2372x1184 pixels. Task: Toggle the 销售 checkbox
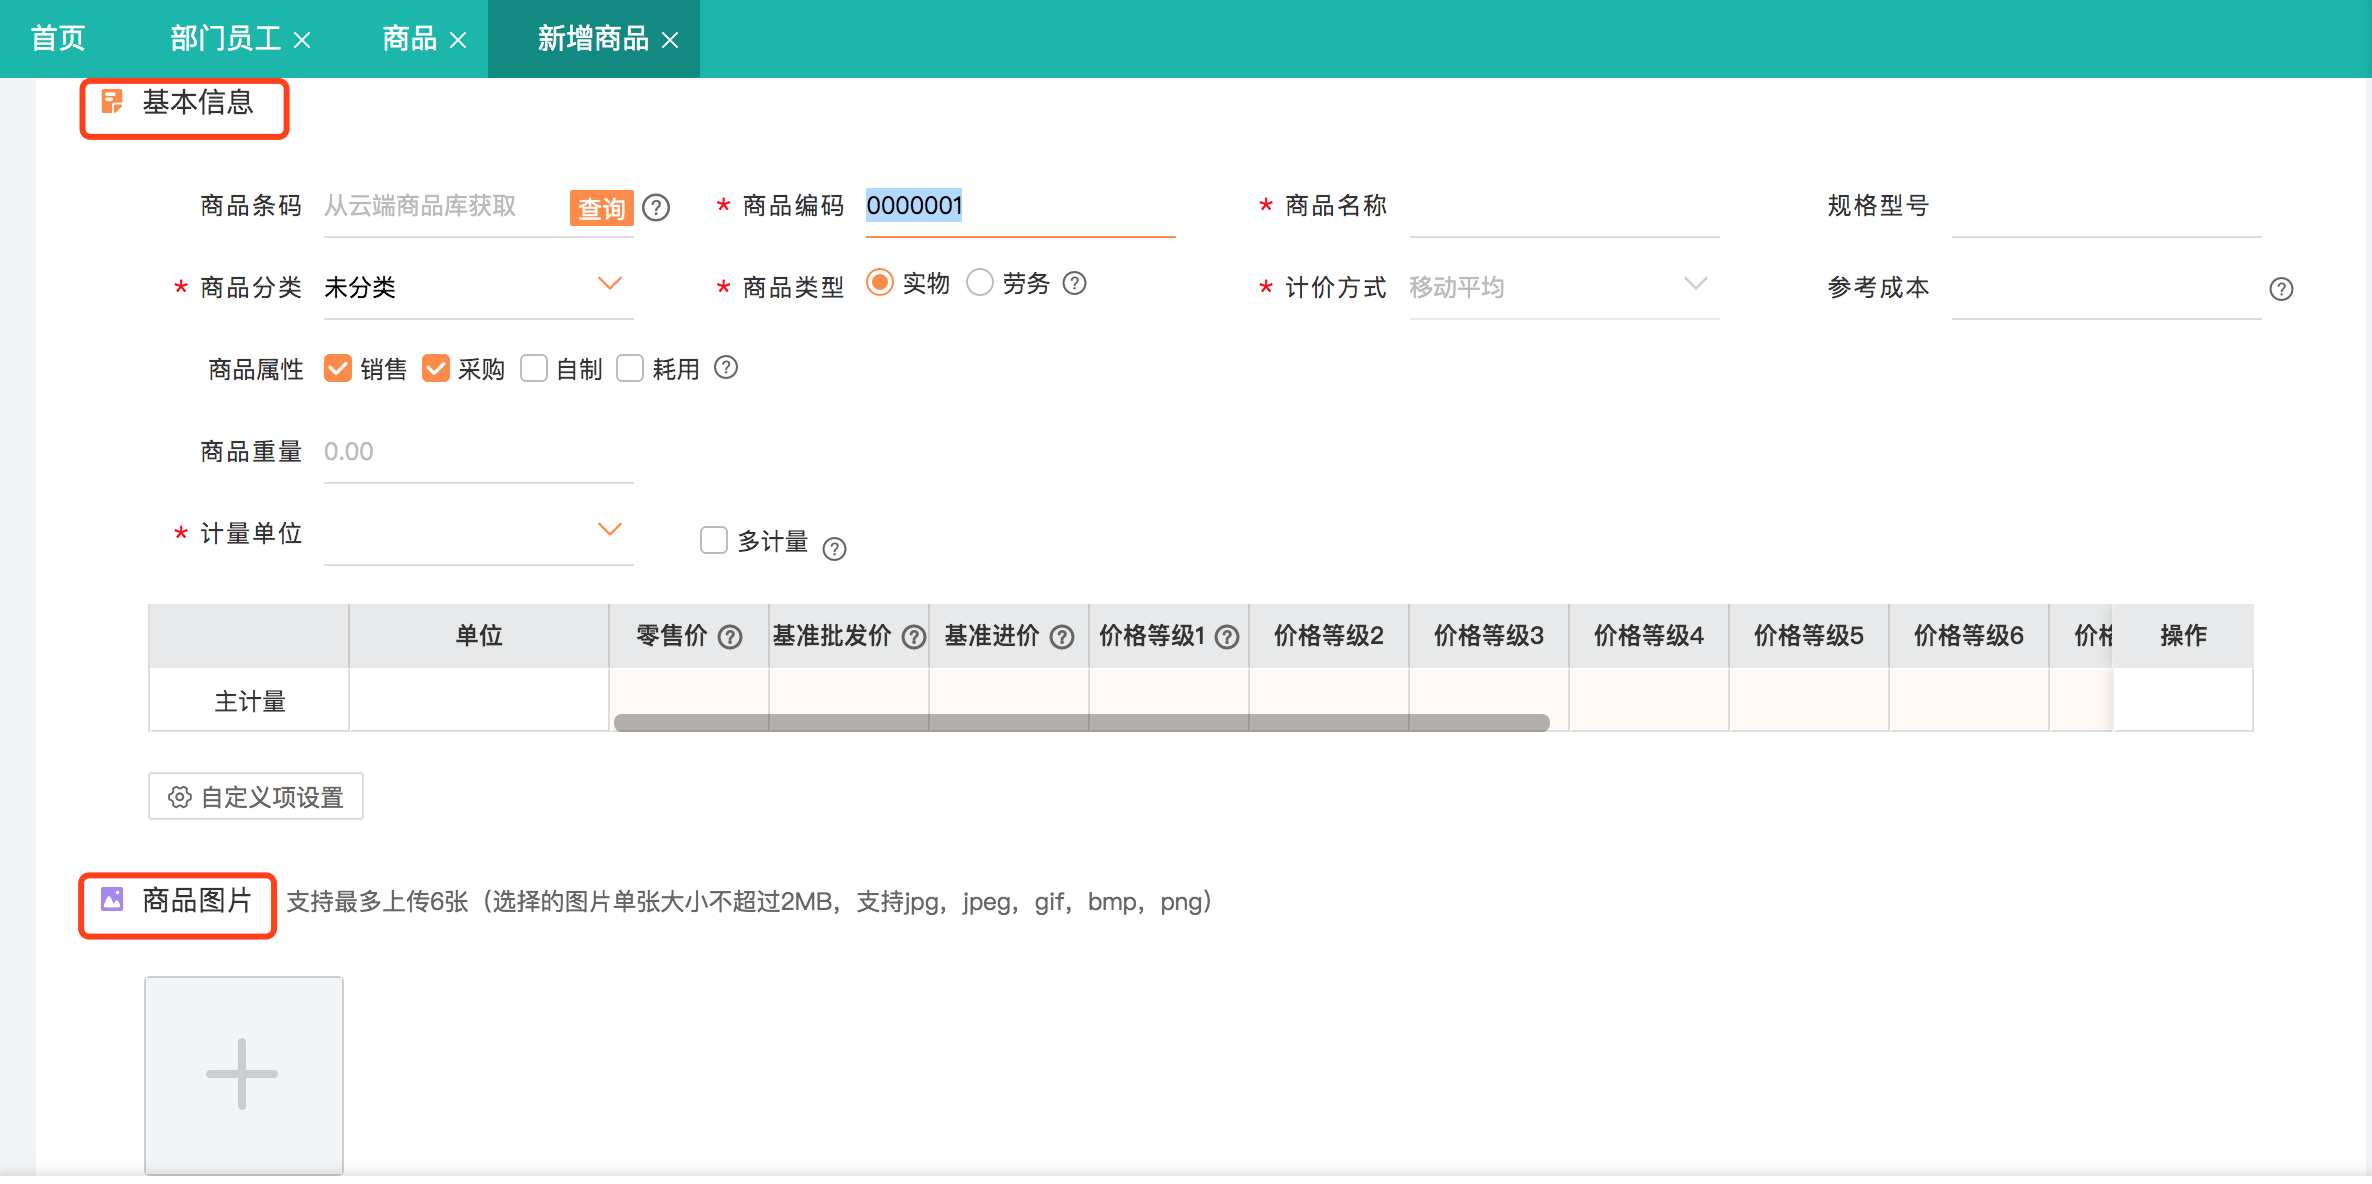[337, 366]
